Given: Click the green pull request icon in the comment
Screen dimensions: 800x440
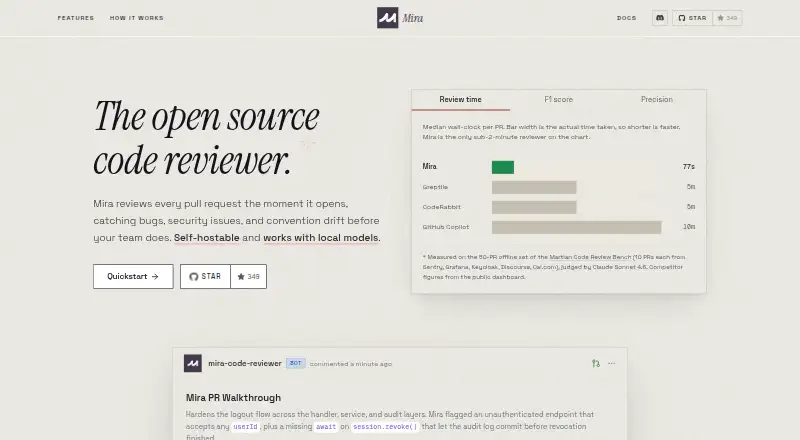Looking at the screenshot, I should 595,363.
